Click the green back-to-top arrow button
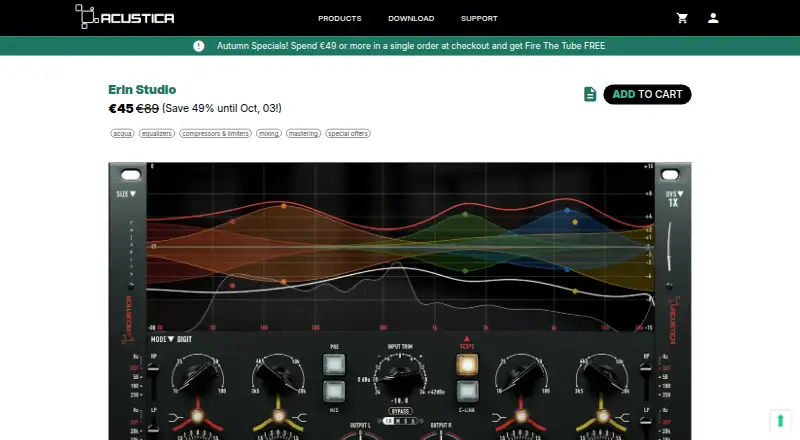 pos(780,421)
